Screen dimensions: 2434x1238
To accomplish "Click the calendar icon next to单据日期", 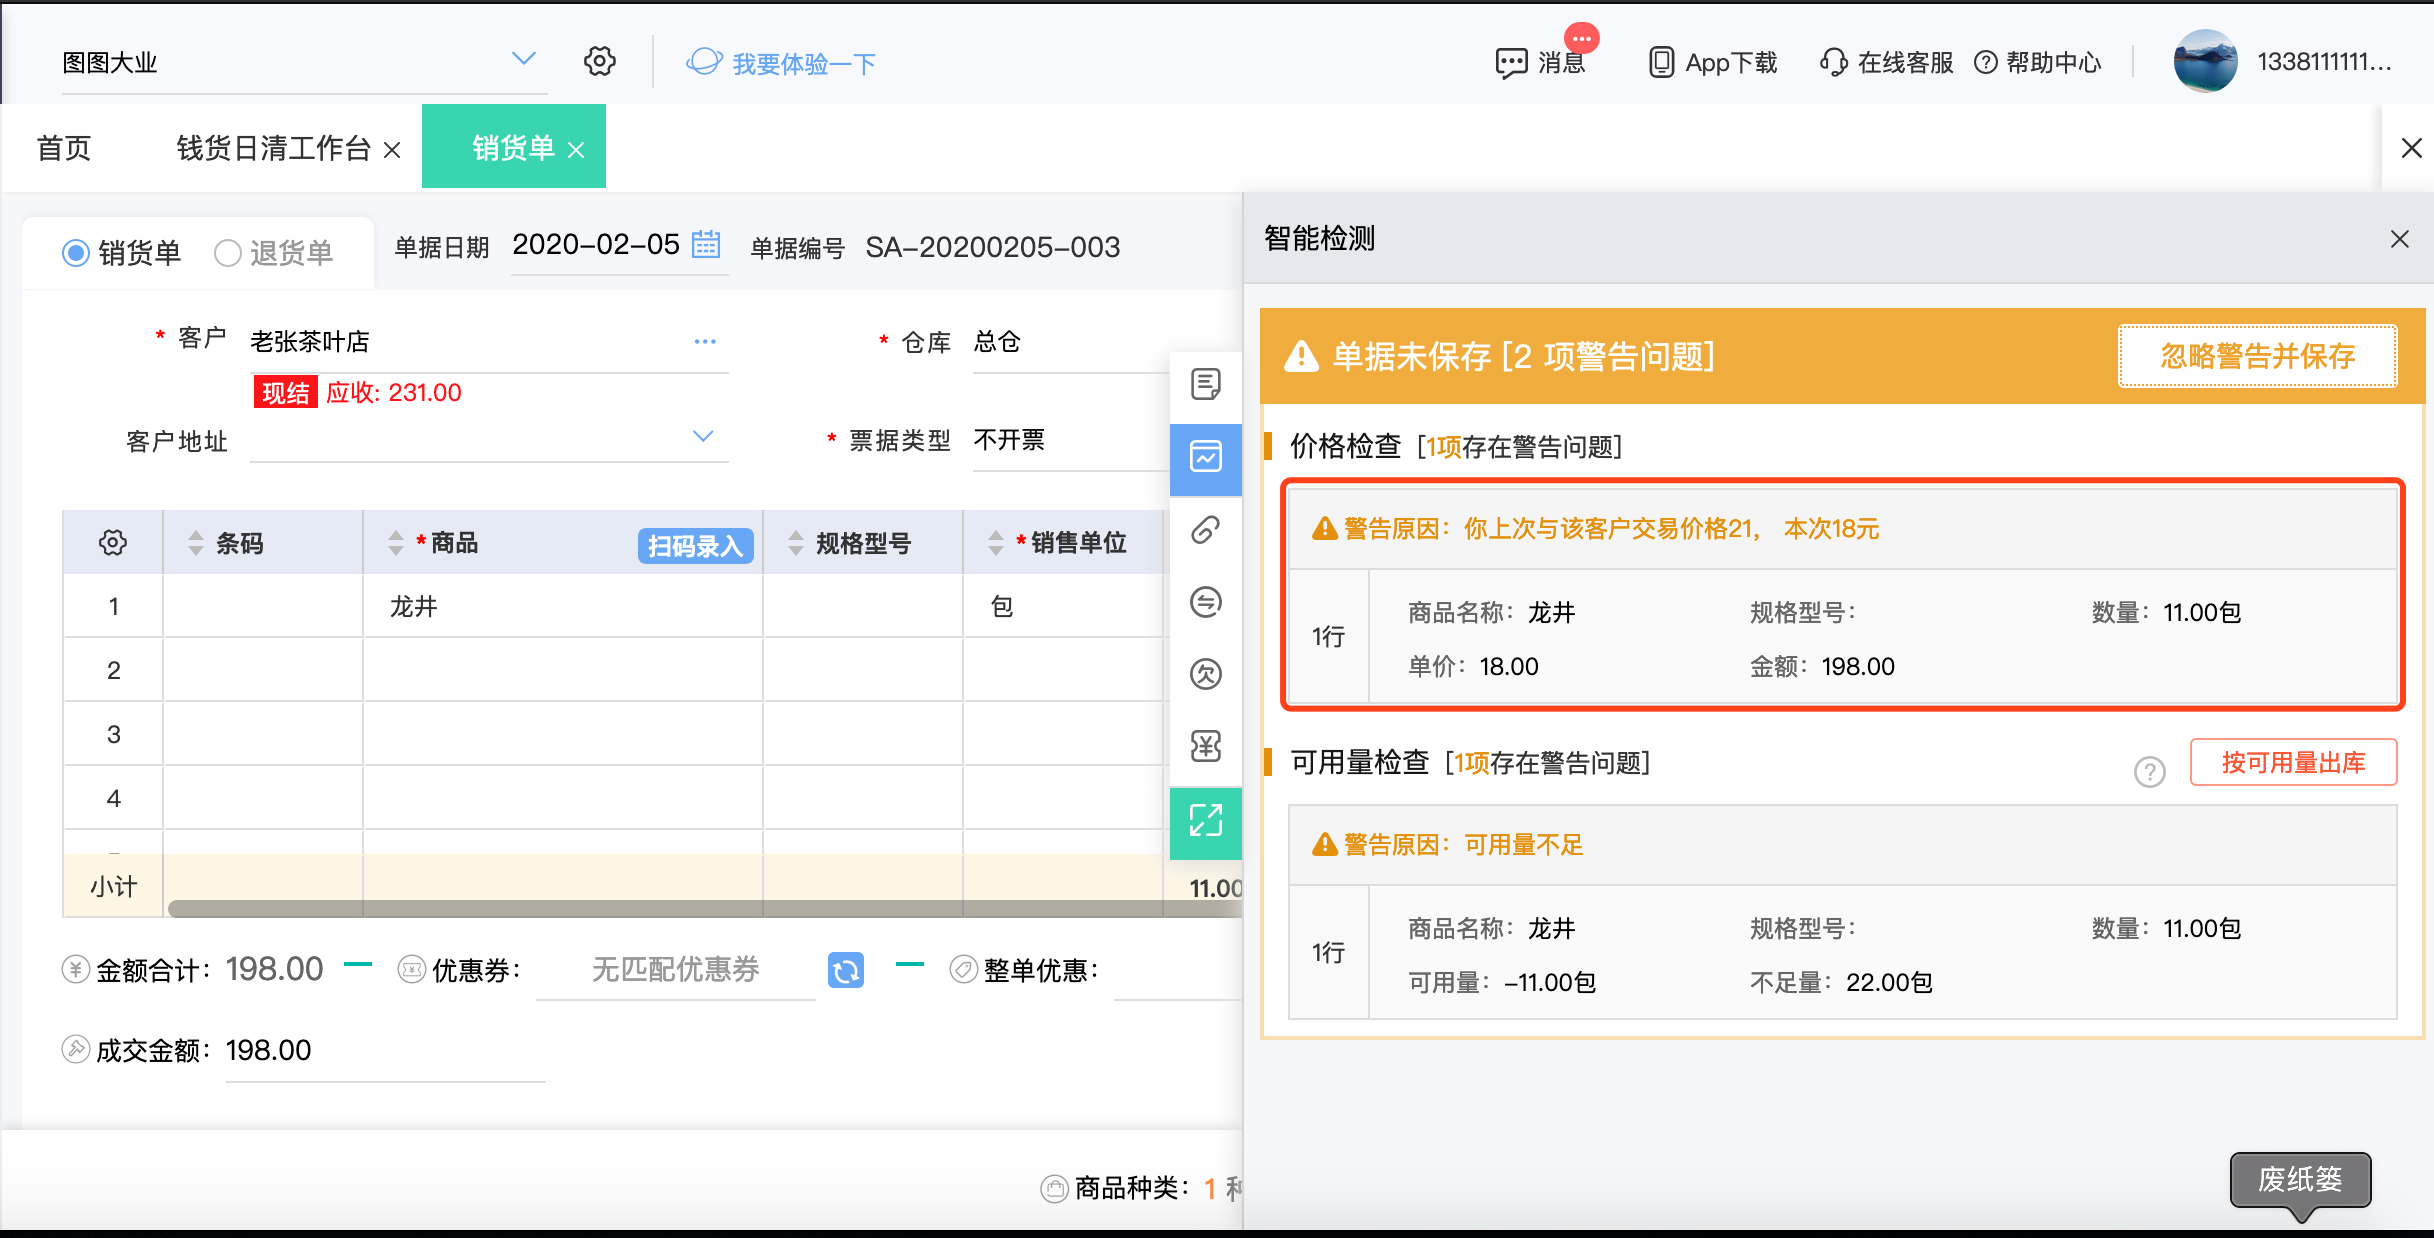I will [709, 246].
